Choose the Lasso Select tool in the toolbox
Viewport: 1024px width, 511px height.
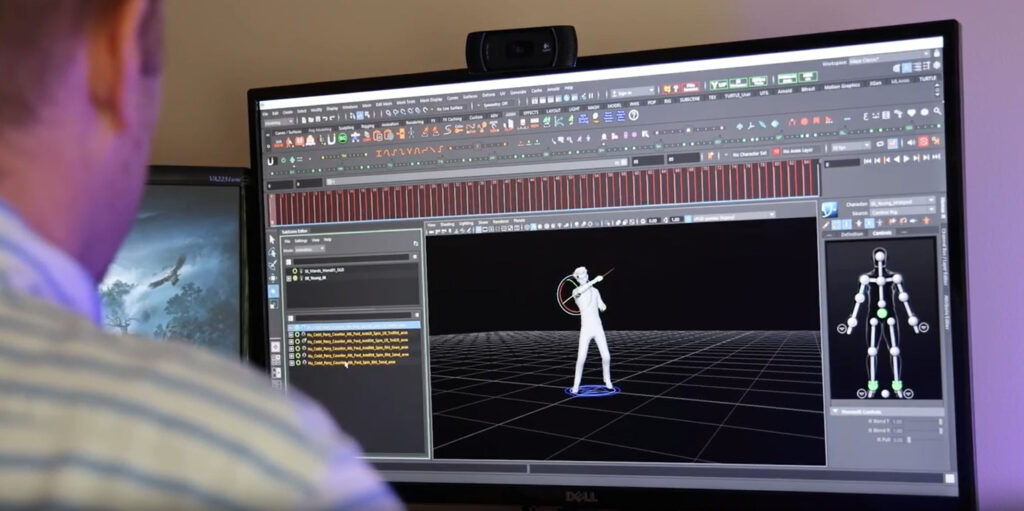coord(272,252)
